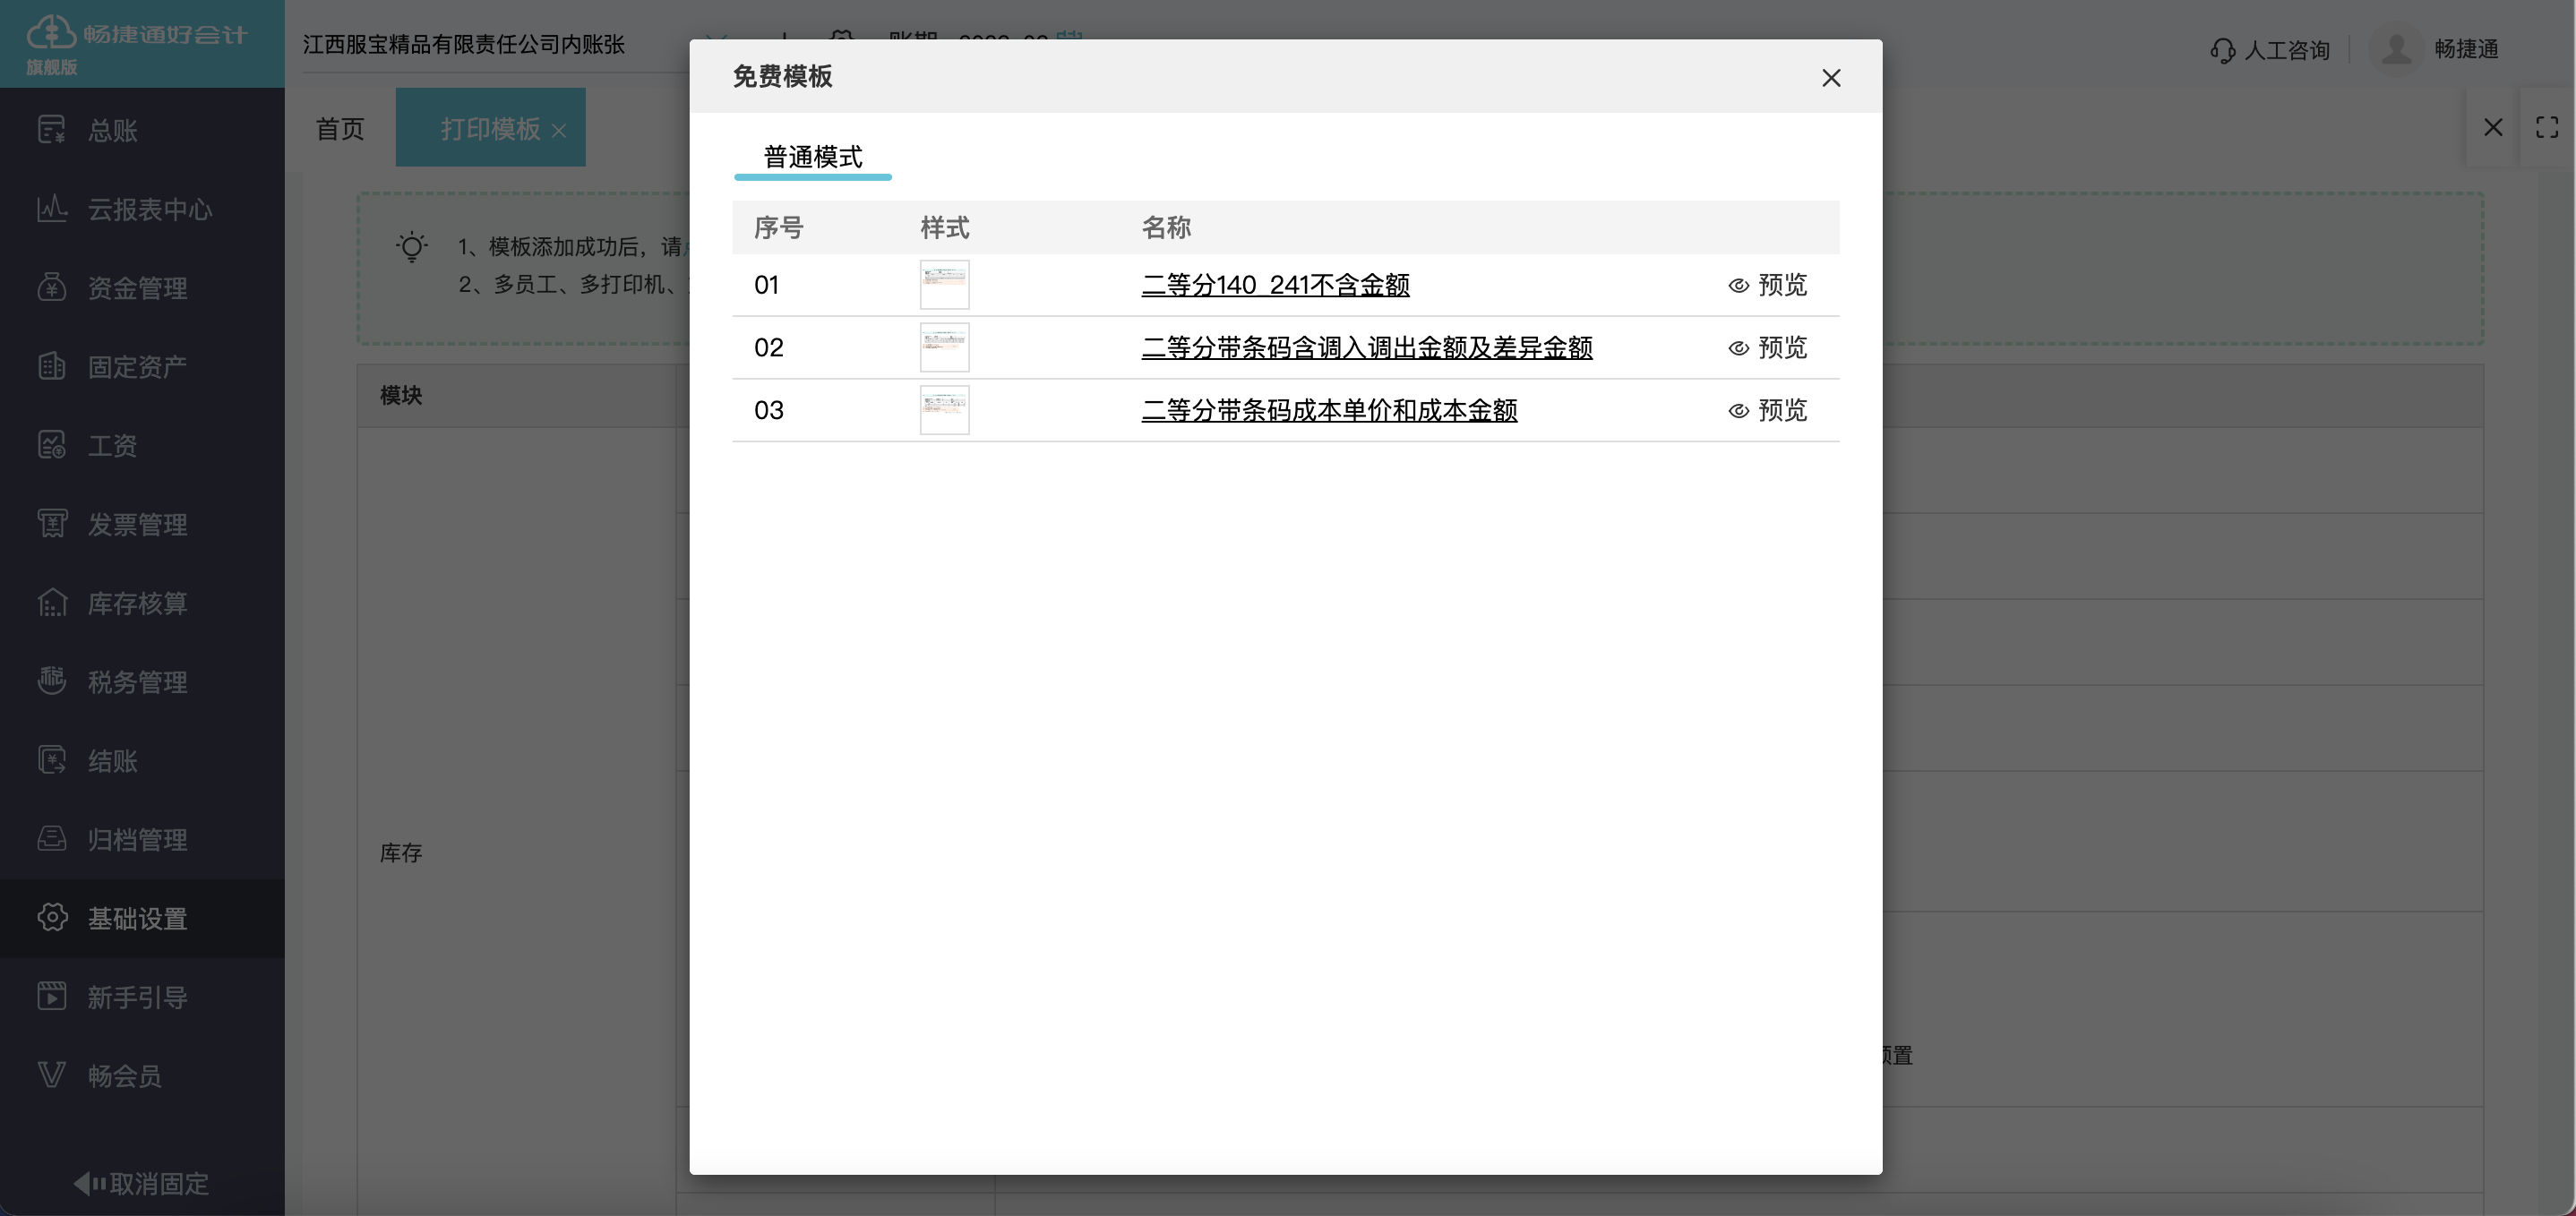Viewport: 2576px width, 1216px height.
Task: Switch to 普通模式 tab
Action: pos(811,156)
